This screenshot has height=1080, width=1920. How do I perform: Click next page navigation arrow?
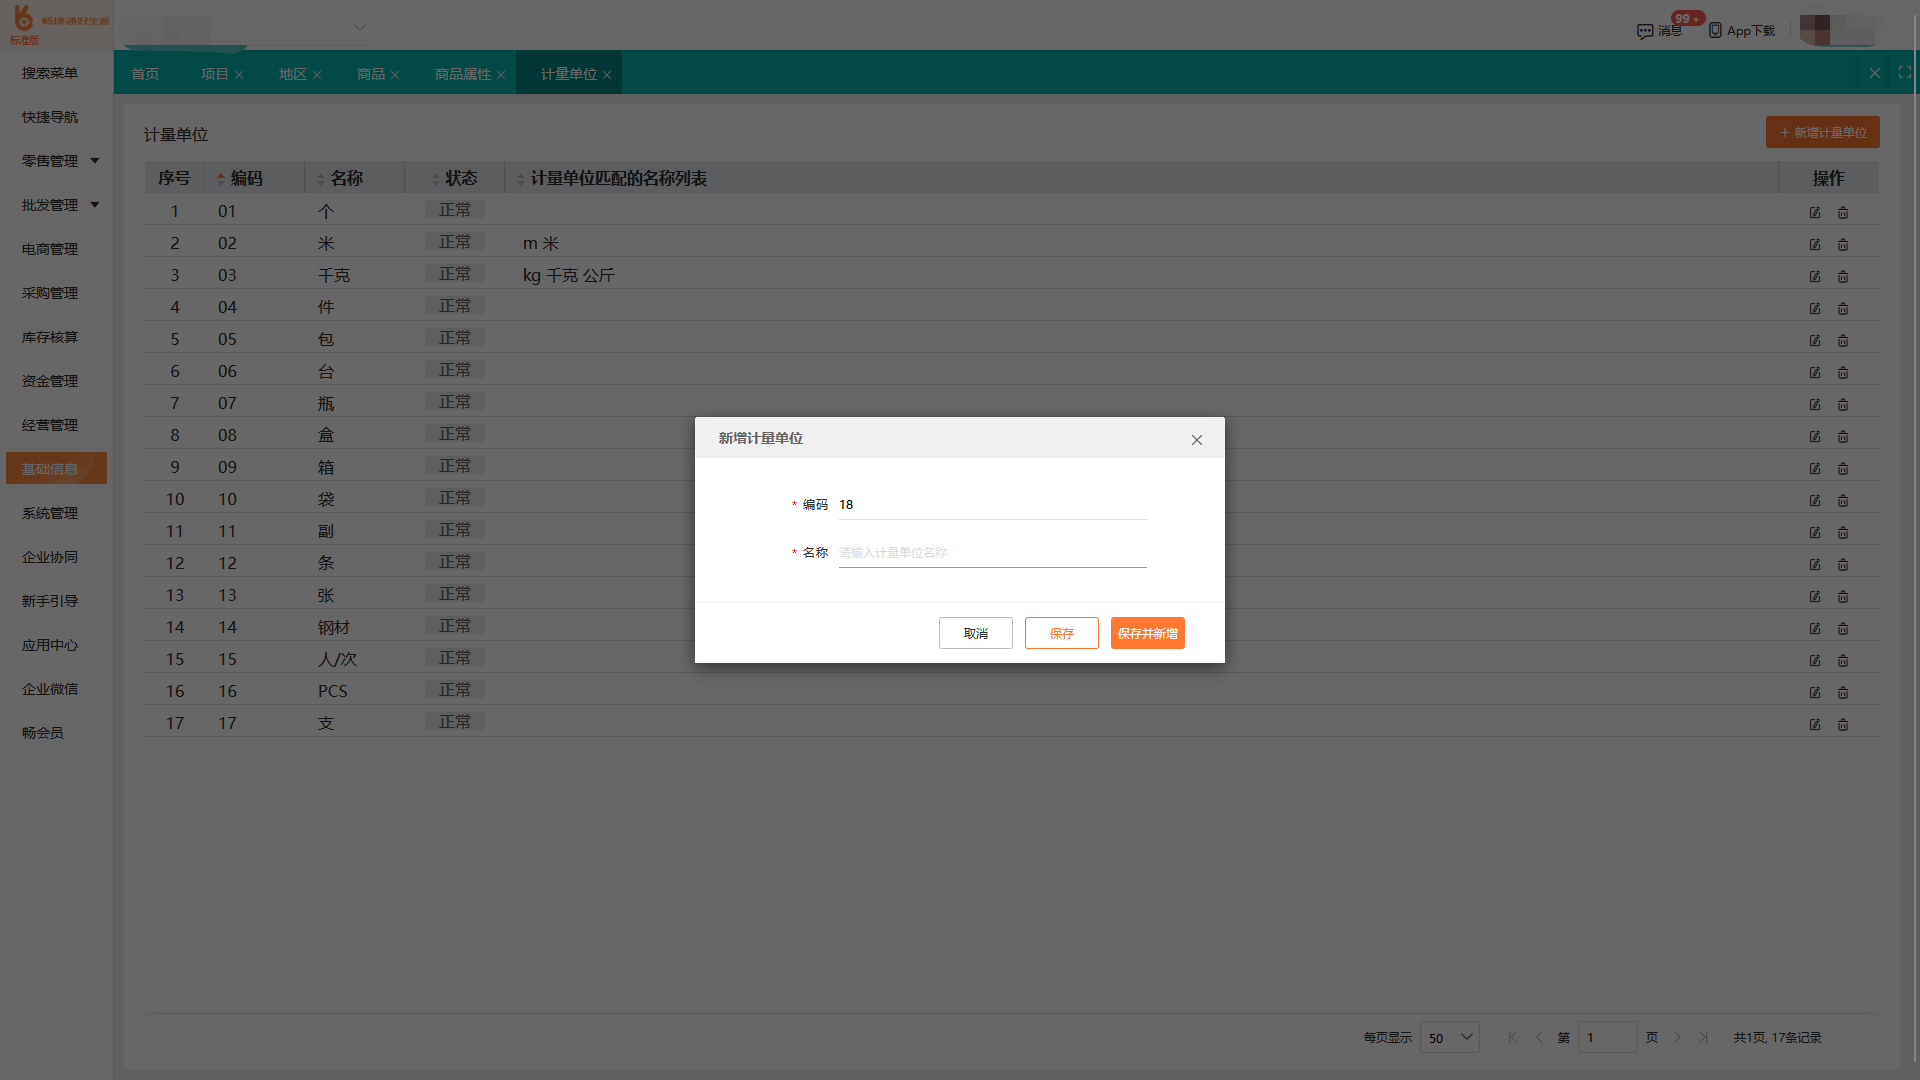point(1677,1038)
